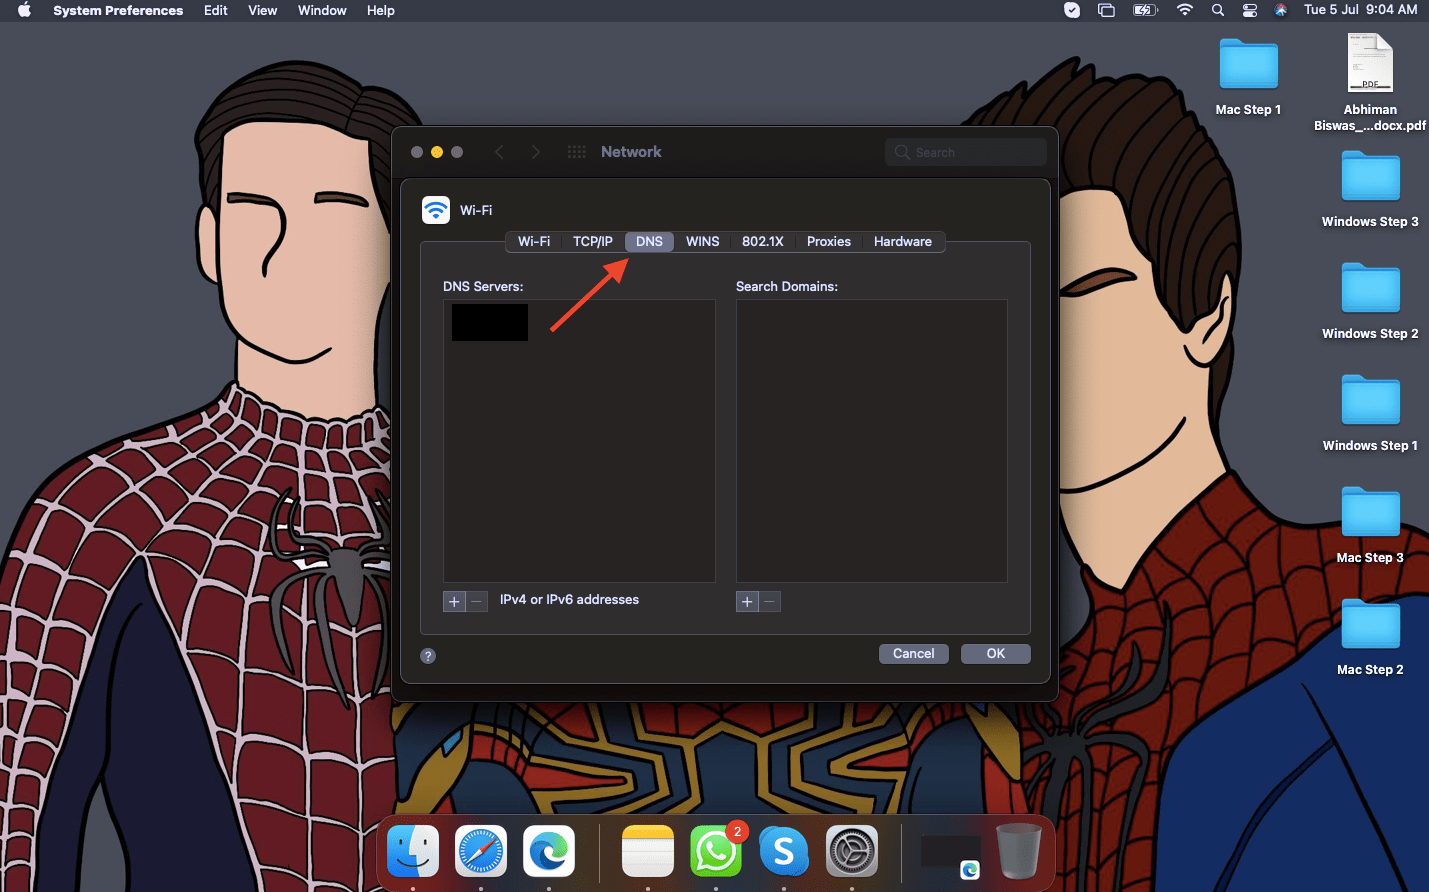Click the Wi-Fi service icon in the Network pane
The height and width of the screenshot is (892, 1429).
tap(436, 210)
